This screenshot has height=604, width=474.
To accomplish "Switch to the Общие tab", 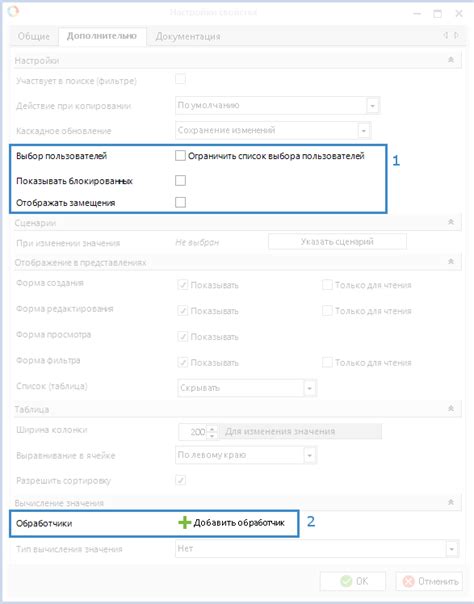I will (x=34, y=37).
